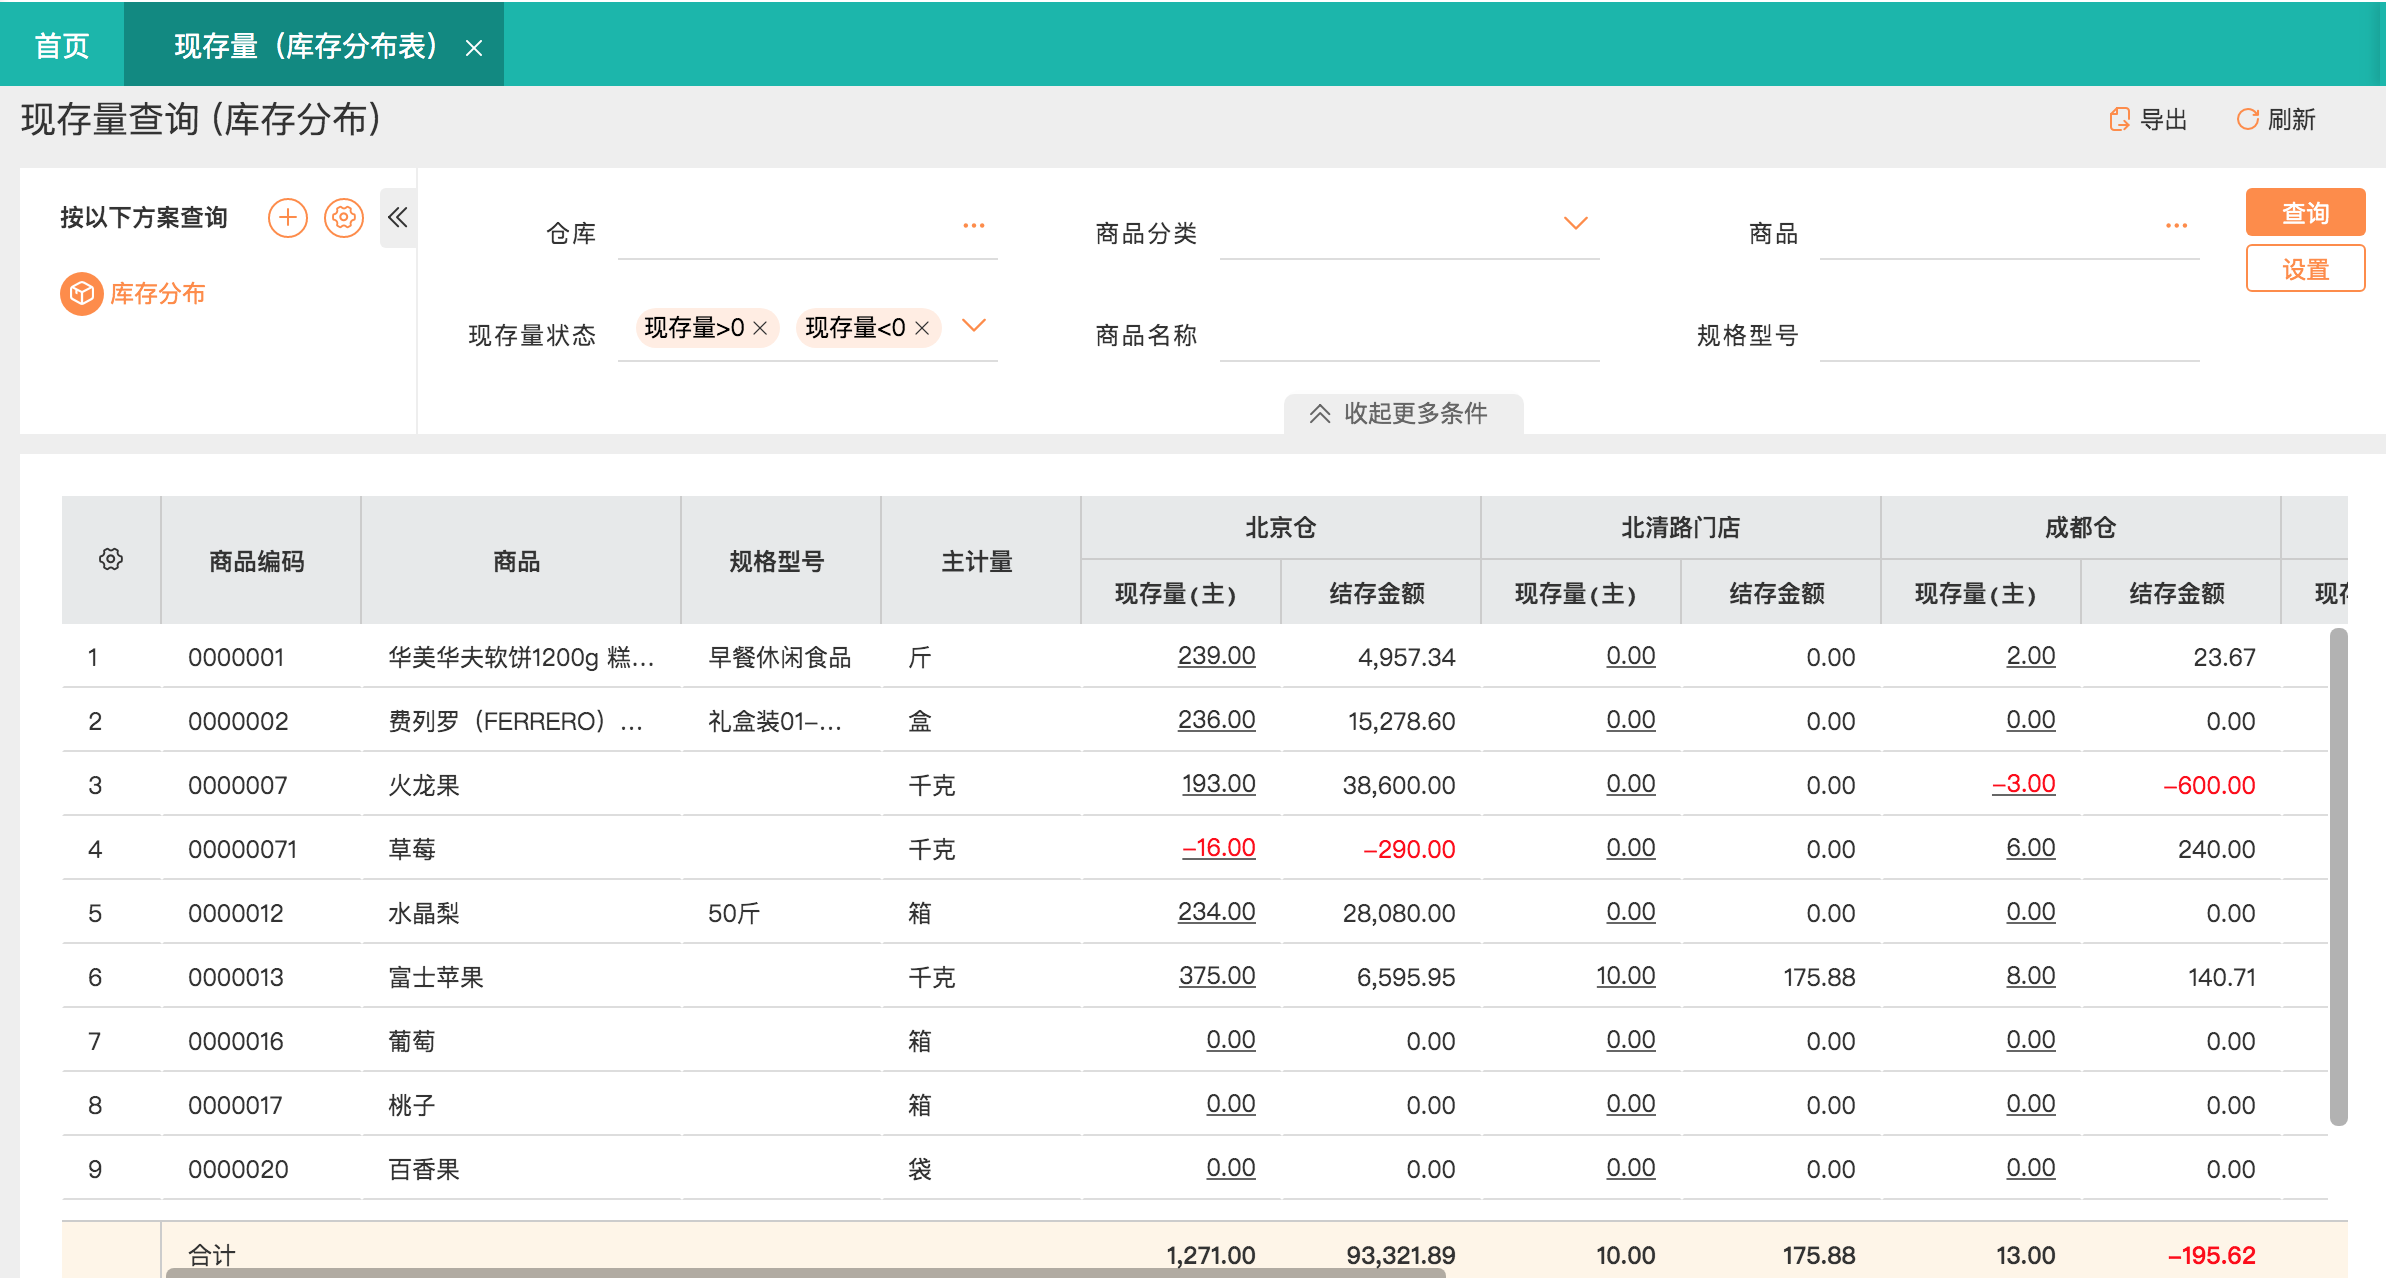Expand the 现存量状态 dropdown for more options
2386x1278 pixels.
978,328
